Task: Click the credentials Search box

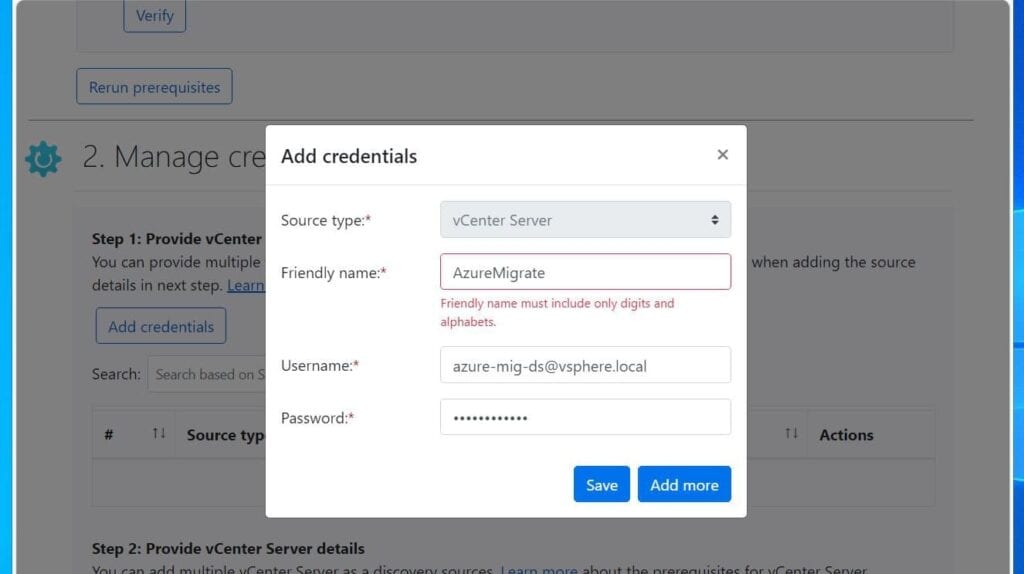Action: (206, 374)
